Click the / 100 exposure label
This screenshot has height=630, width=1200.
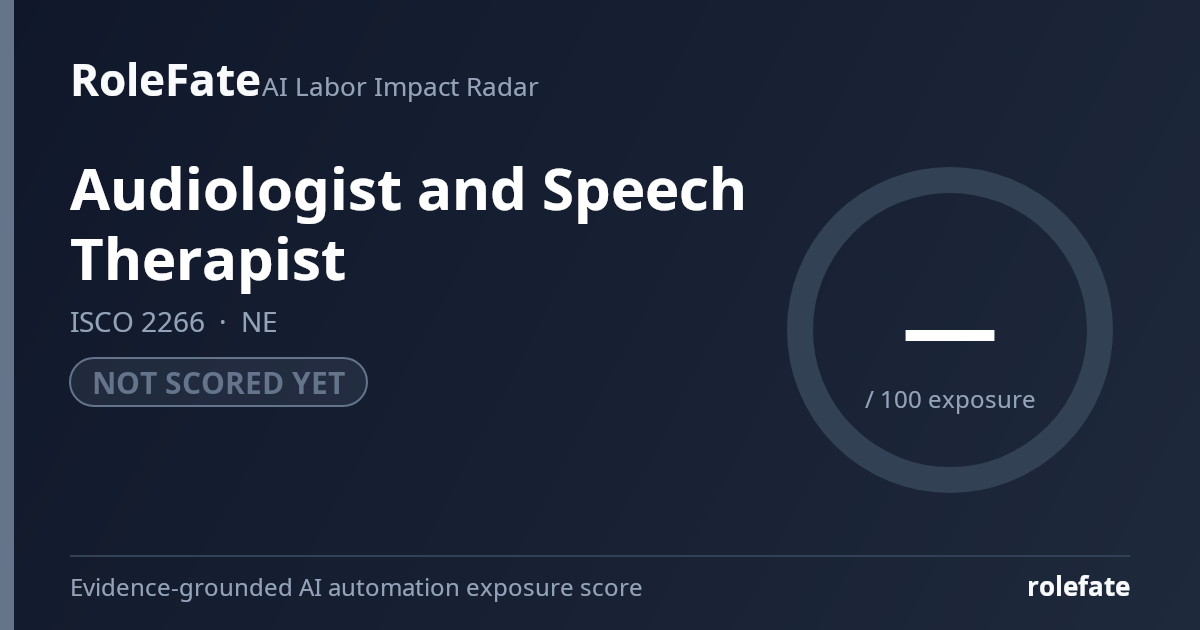click(950, 400)
